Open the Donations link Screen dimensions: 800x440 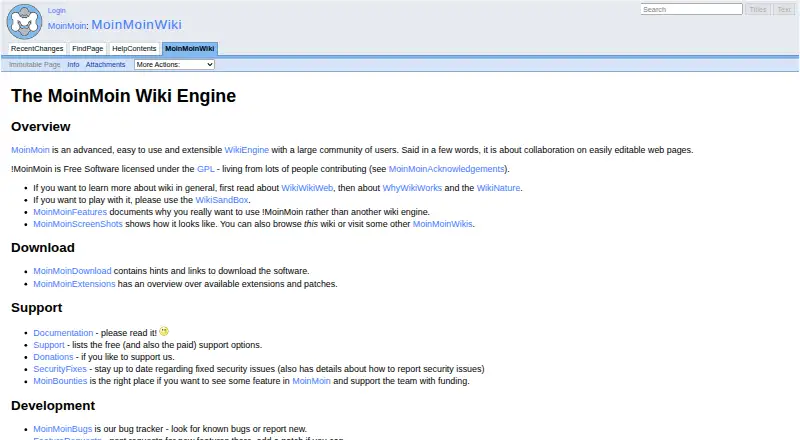54,357
